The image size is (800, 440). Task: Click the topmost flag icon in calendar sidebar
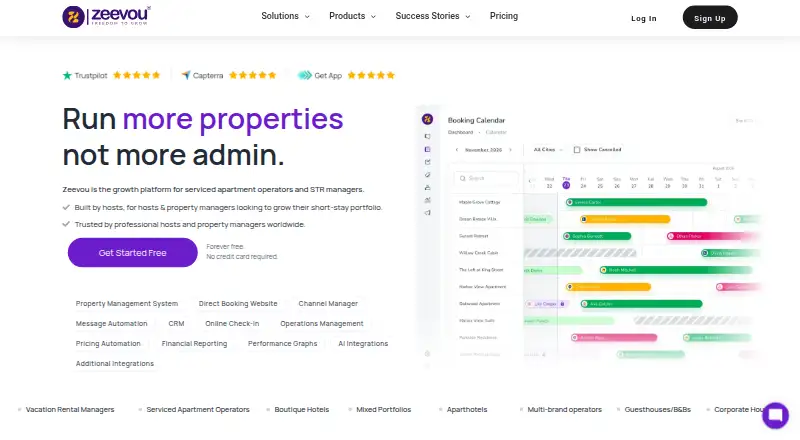[x=428, y=136]
